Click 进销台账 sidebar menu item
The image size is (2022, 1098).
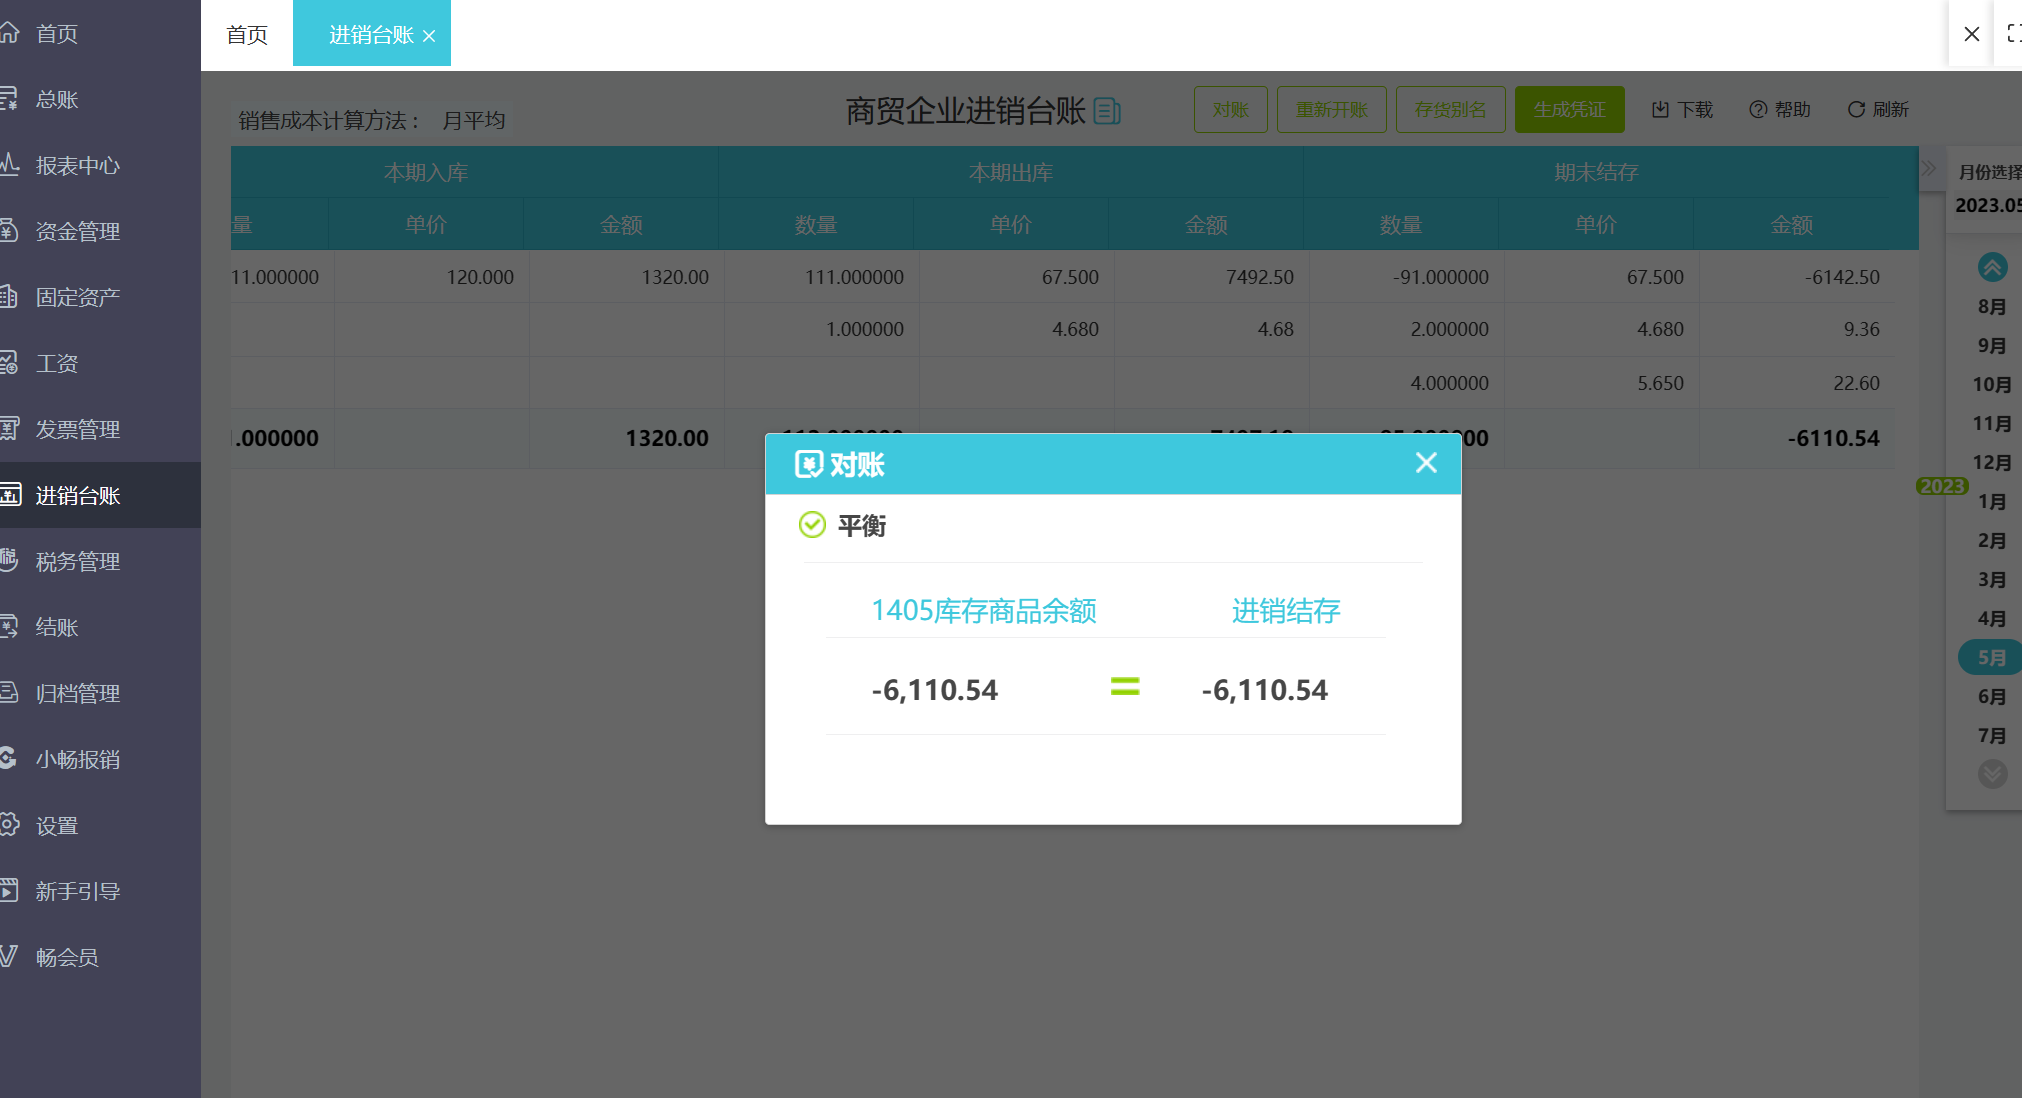[x=76, y=496]
